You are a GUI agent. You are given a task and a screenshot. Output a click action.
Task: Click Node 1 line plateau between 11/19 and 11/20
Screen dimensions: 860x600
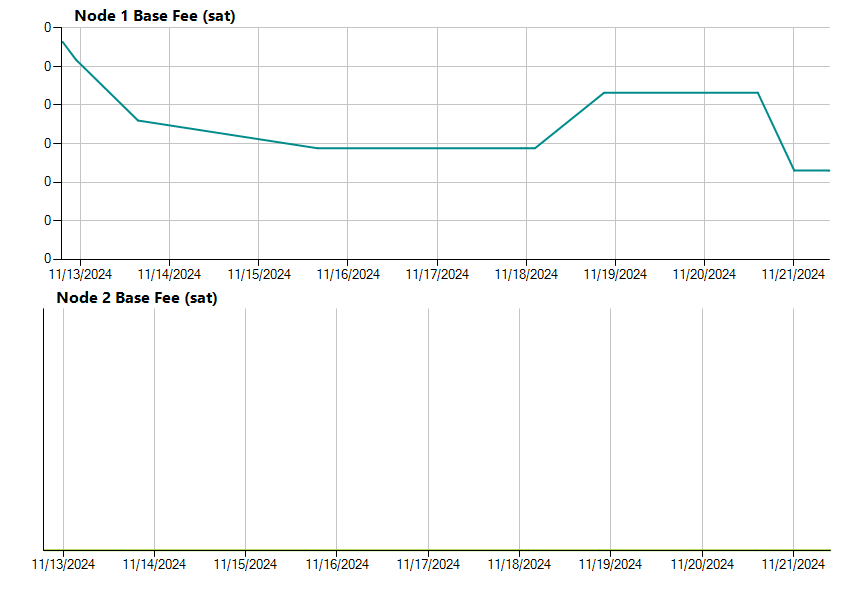[x=680, y=93]
